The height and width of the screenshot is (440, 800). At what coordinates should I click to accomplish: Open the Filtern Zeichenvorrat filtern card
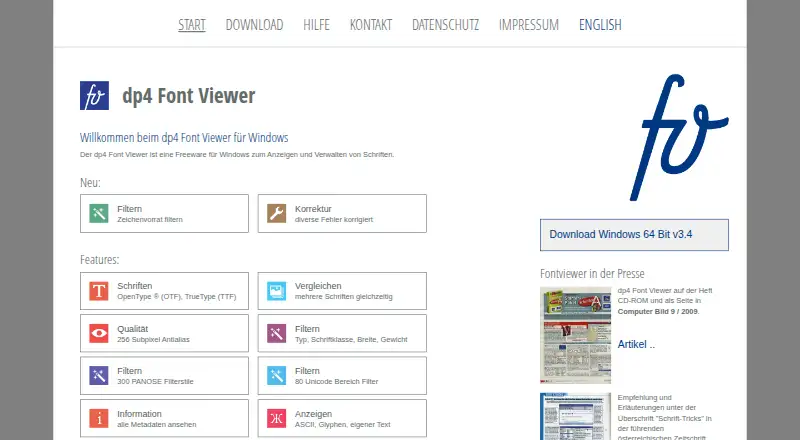click(164, 213)
